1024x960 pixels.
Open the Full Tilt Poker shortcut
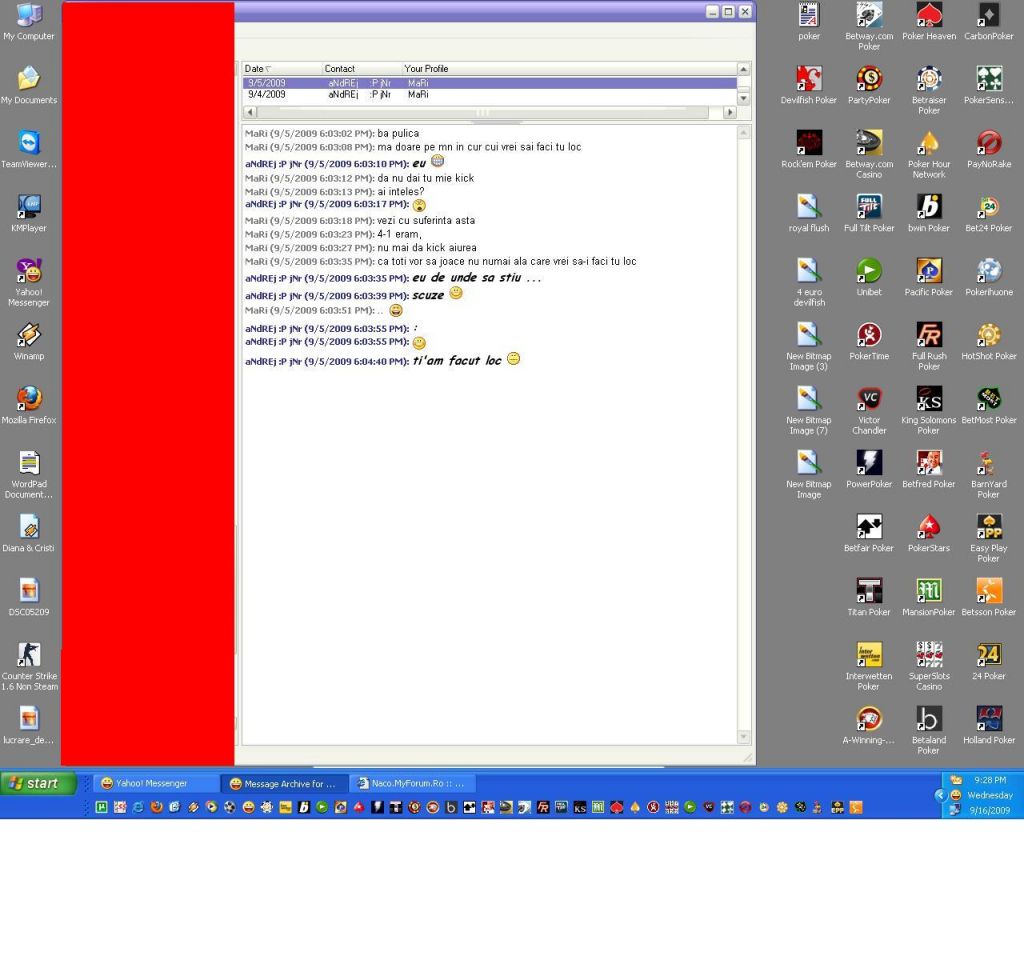869,207
